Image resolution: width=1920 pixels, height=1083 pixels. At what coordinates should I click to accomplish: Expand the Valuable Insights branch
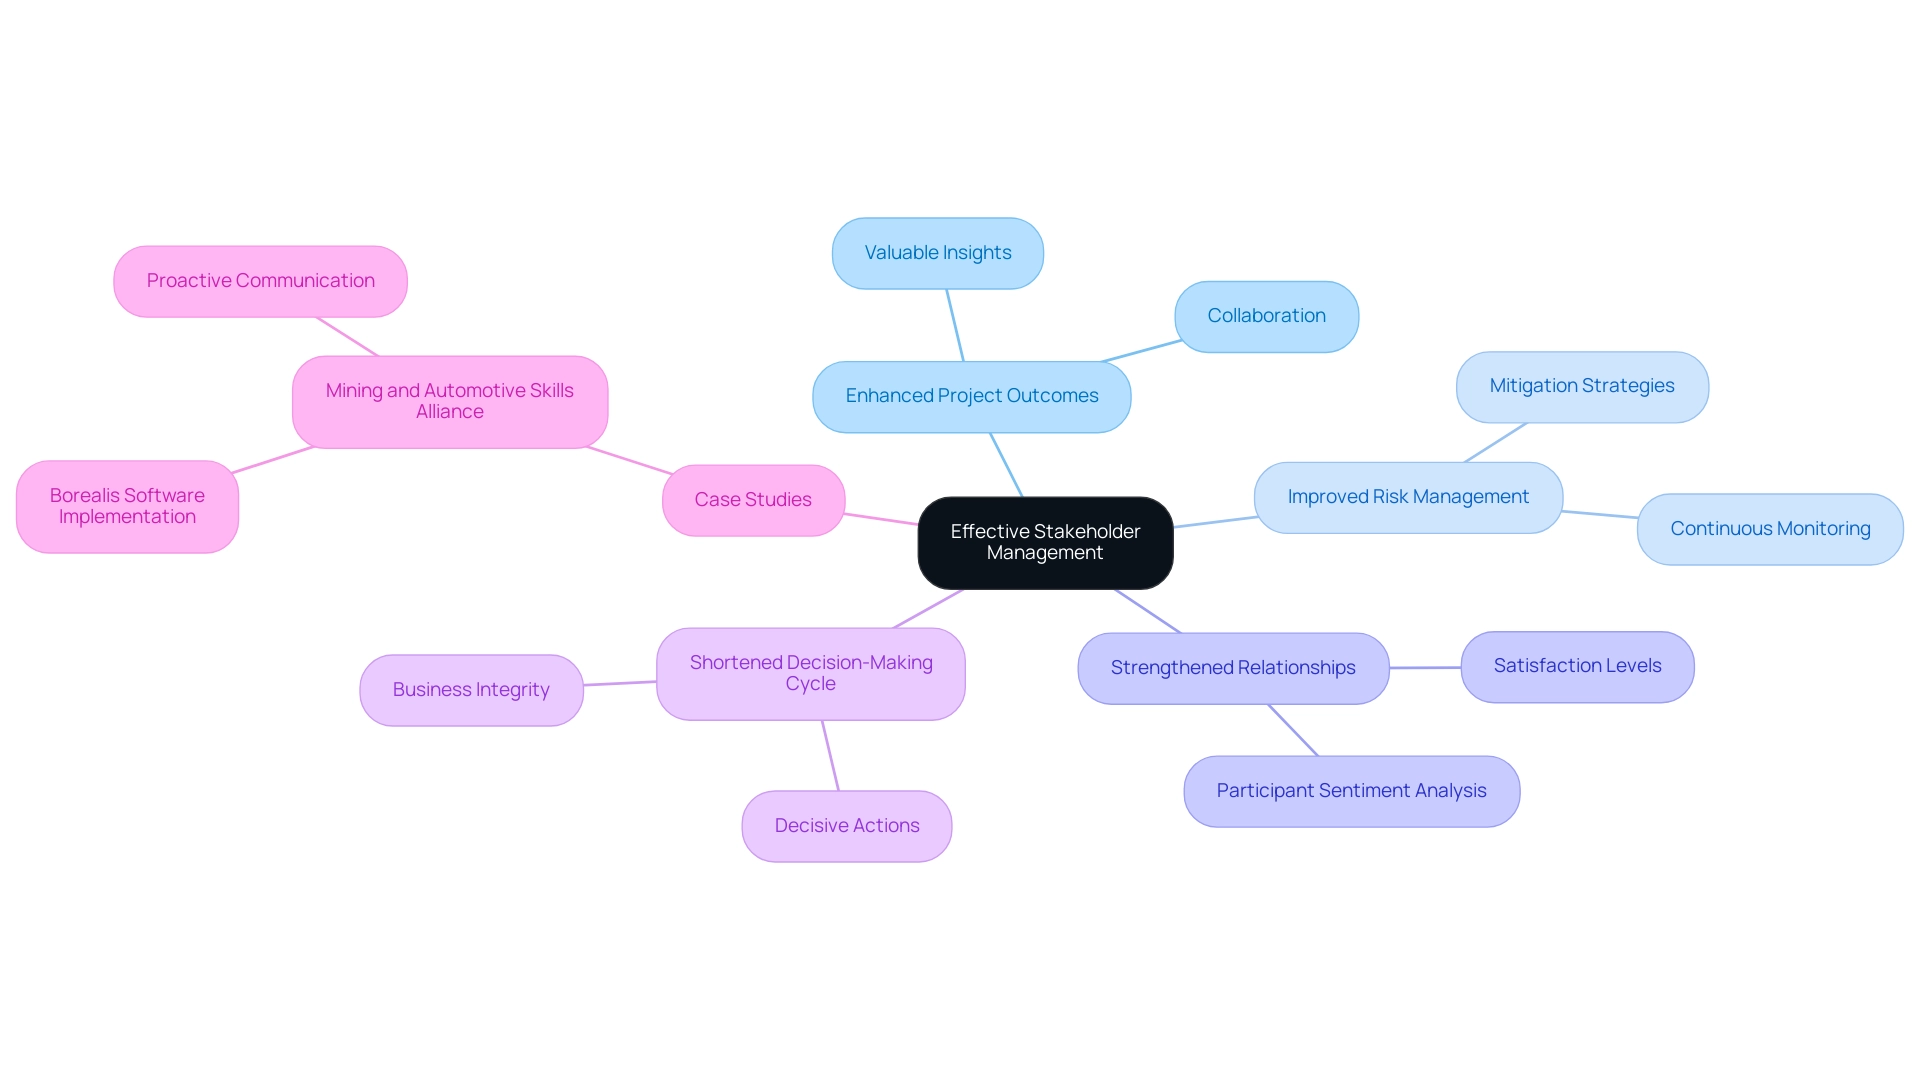click(x=940, y=256)
